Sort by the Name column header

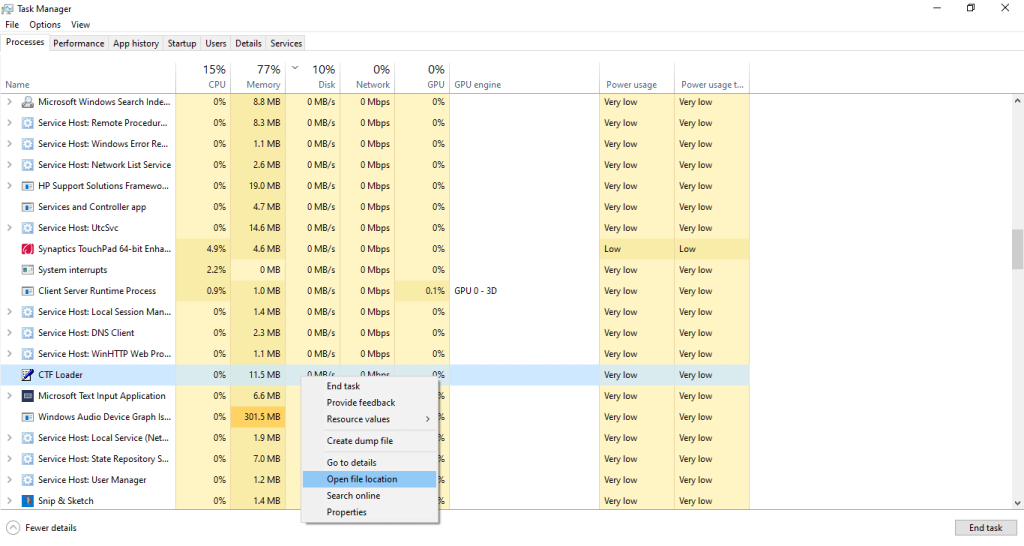click(x=88, y=77)
